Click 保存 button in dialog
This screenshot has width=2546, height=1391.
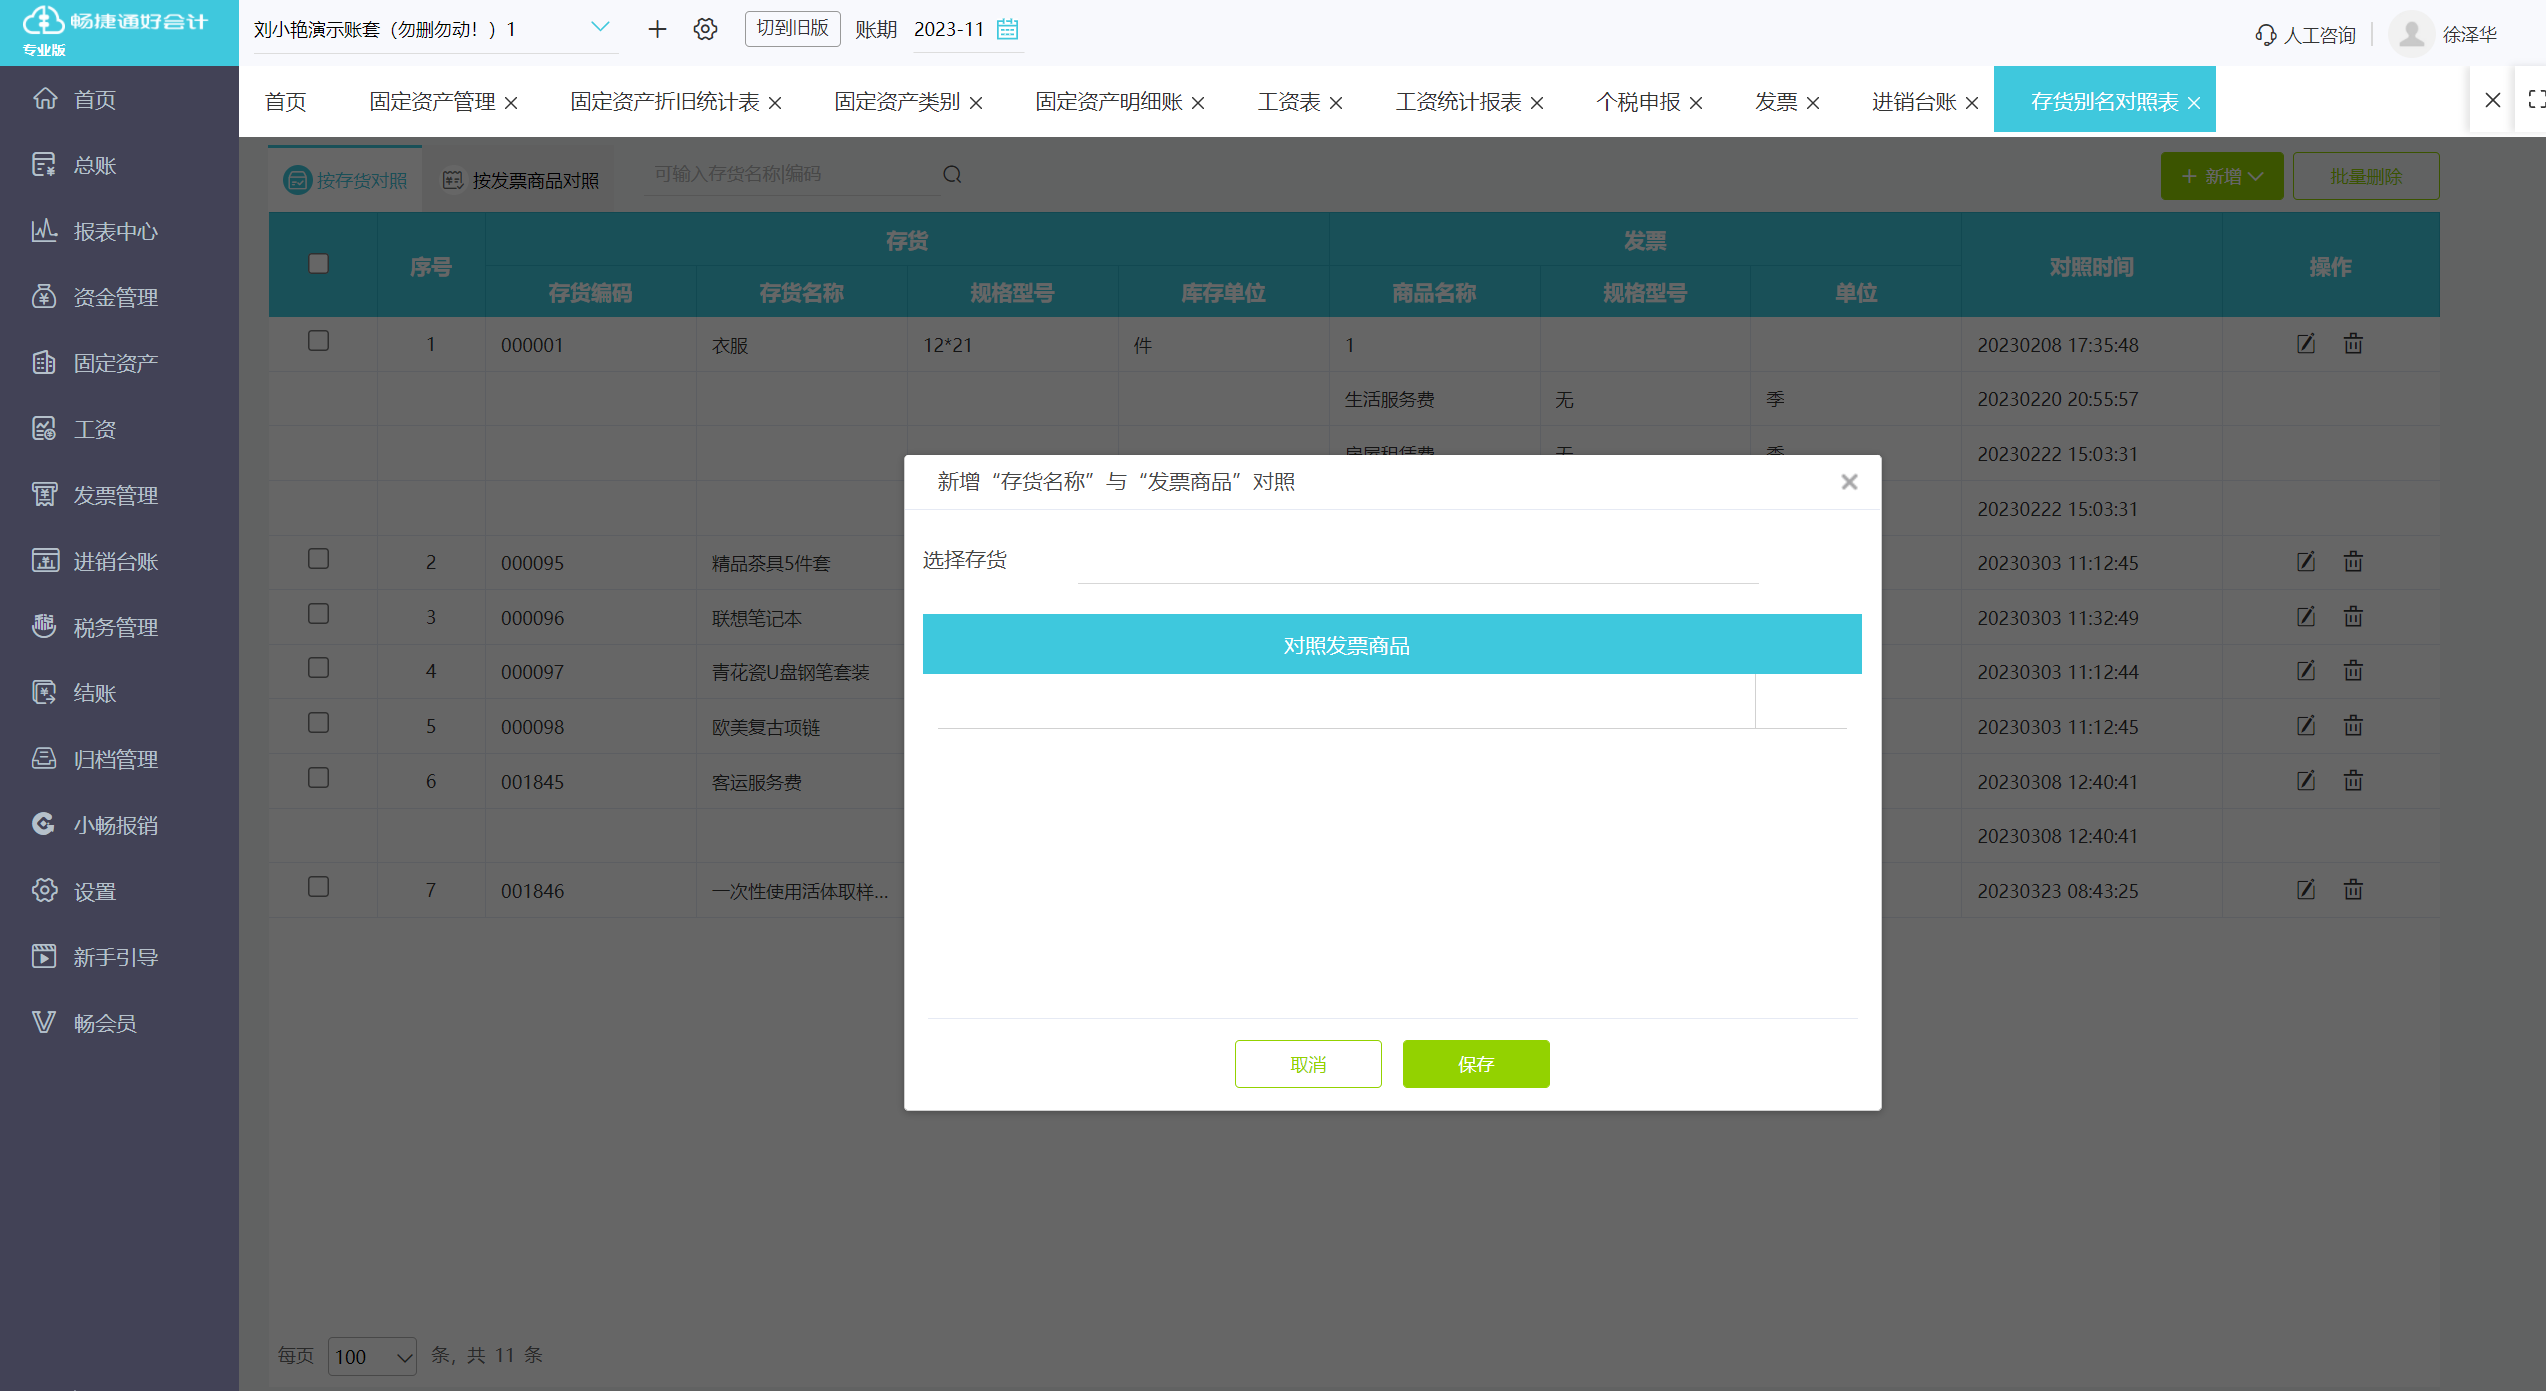[x=1474, y=1064]
